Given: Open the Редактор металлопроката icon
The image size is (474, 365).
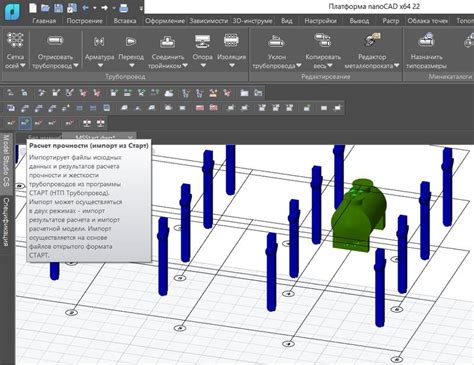Looking at the screenshot, I should (372, 40).
